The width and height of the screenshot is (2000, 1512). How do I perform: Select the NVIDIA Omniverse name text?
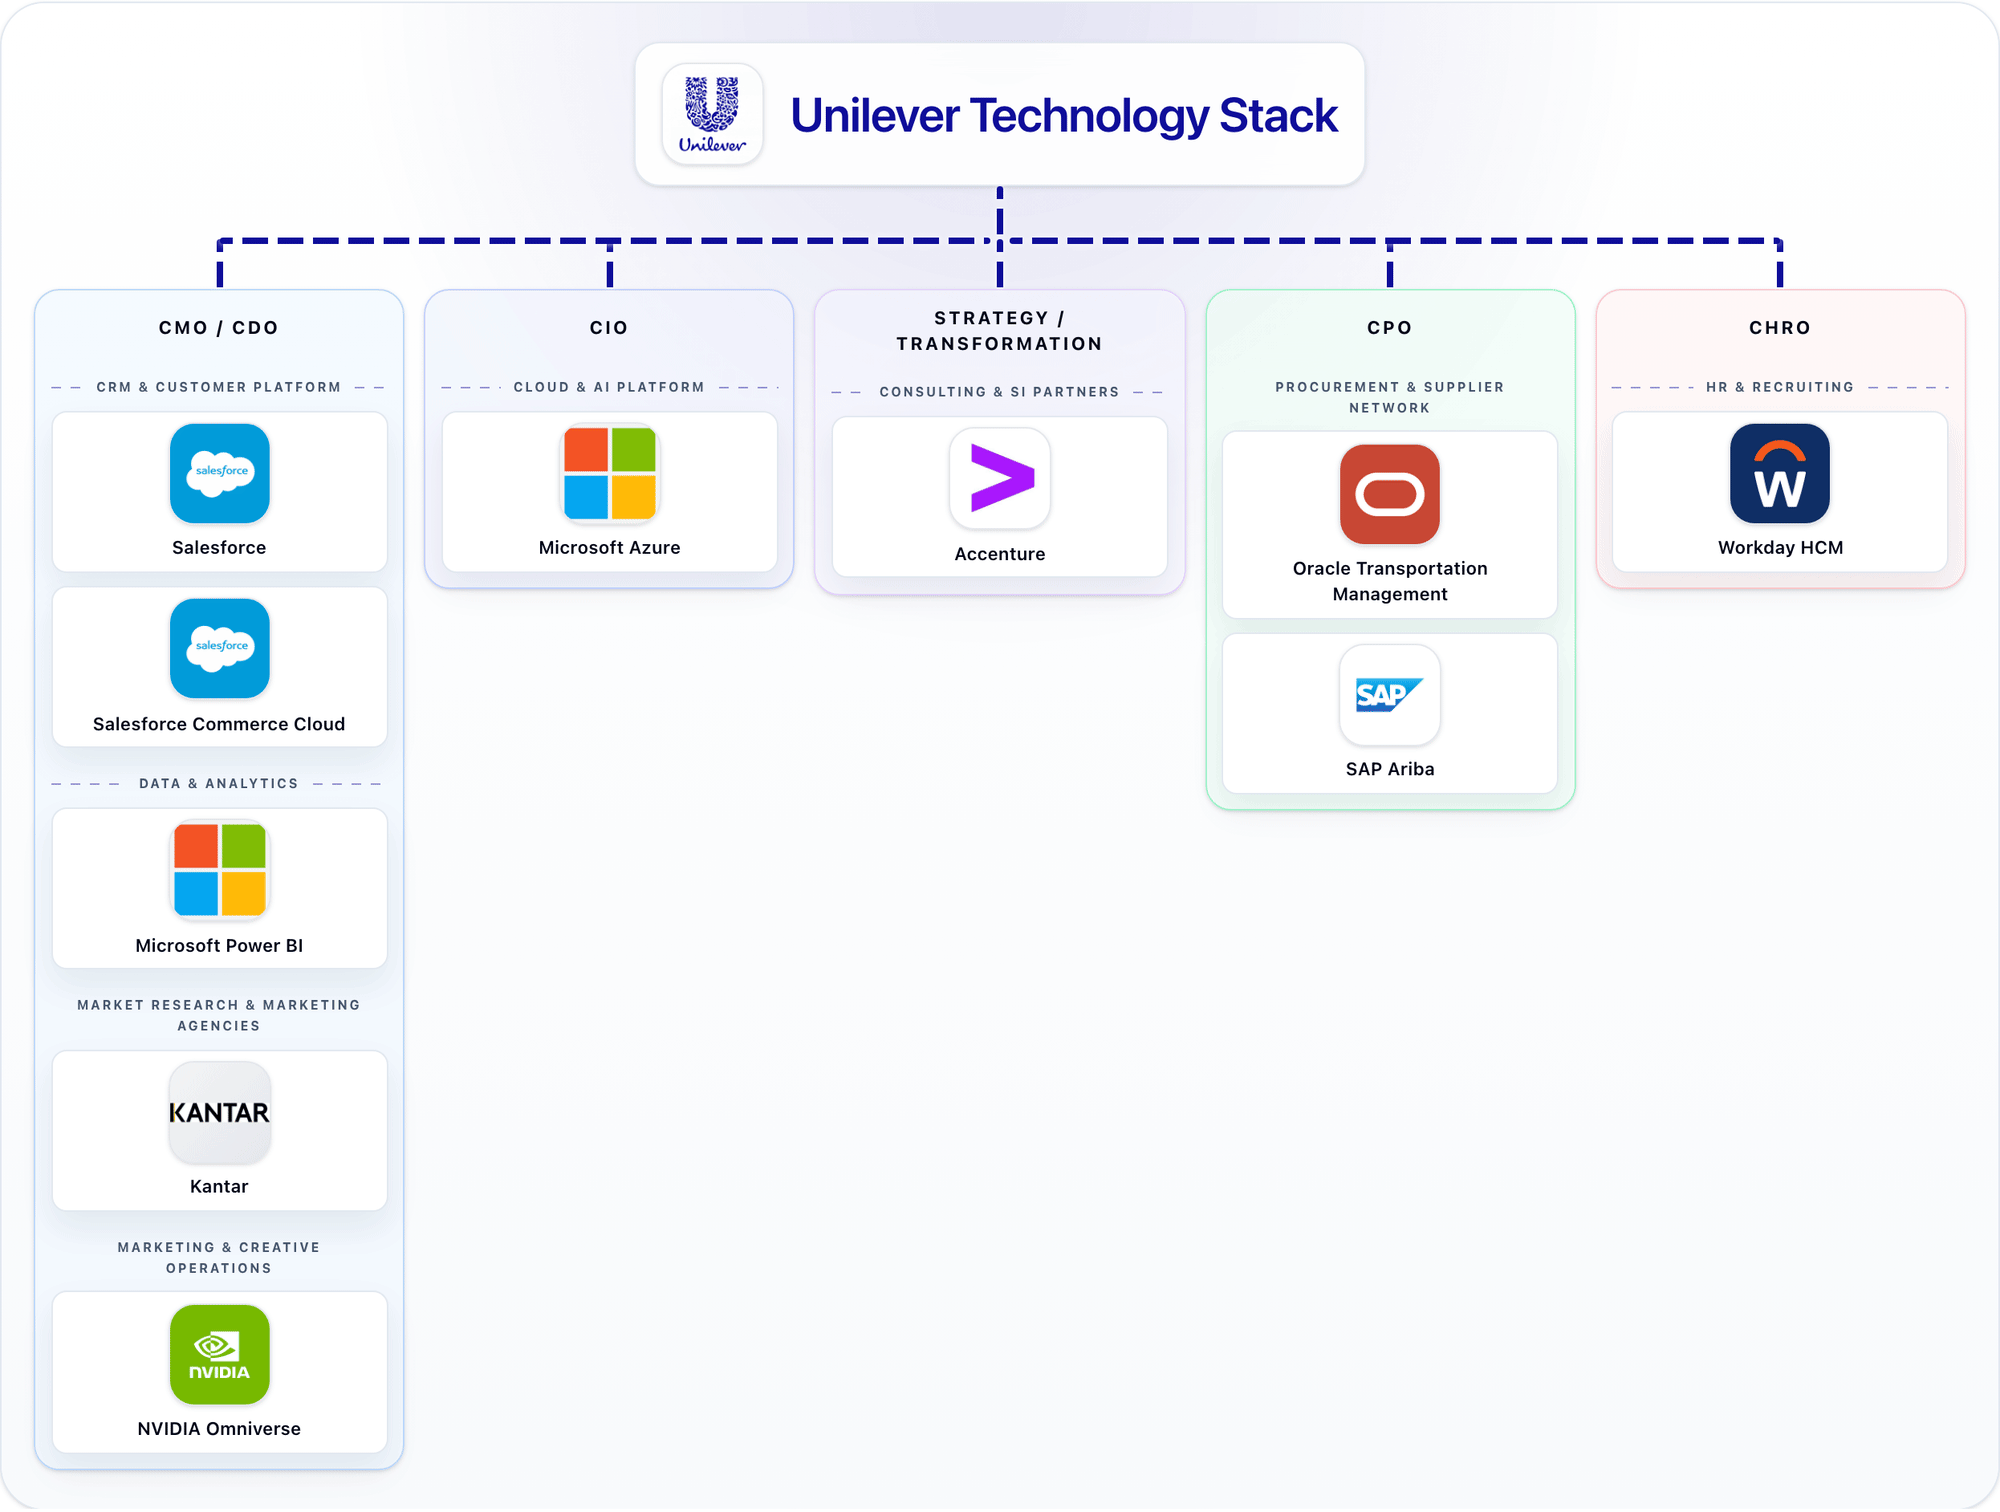pyautogui.click(x=219, y=1430)
